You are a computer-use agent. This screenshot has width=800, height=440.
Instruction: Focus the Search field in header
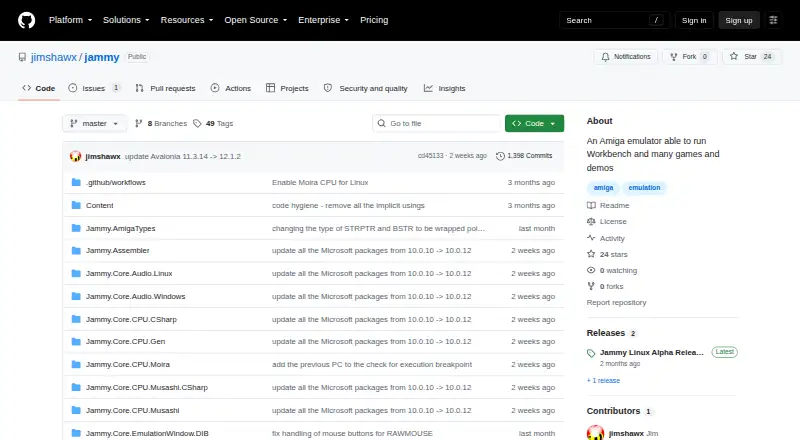614,20
